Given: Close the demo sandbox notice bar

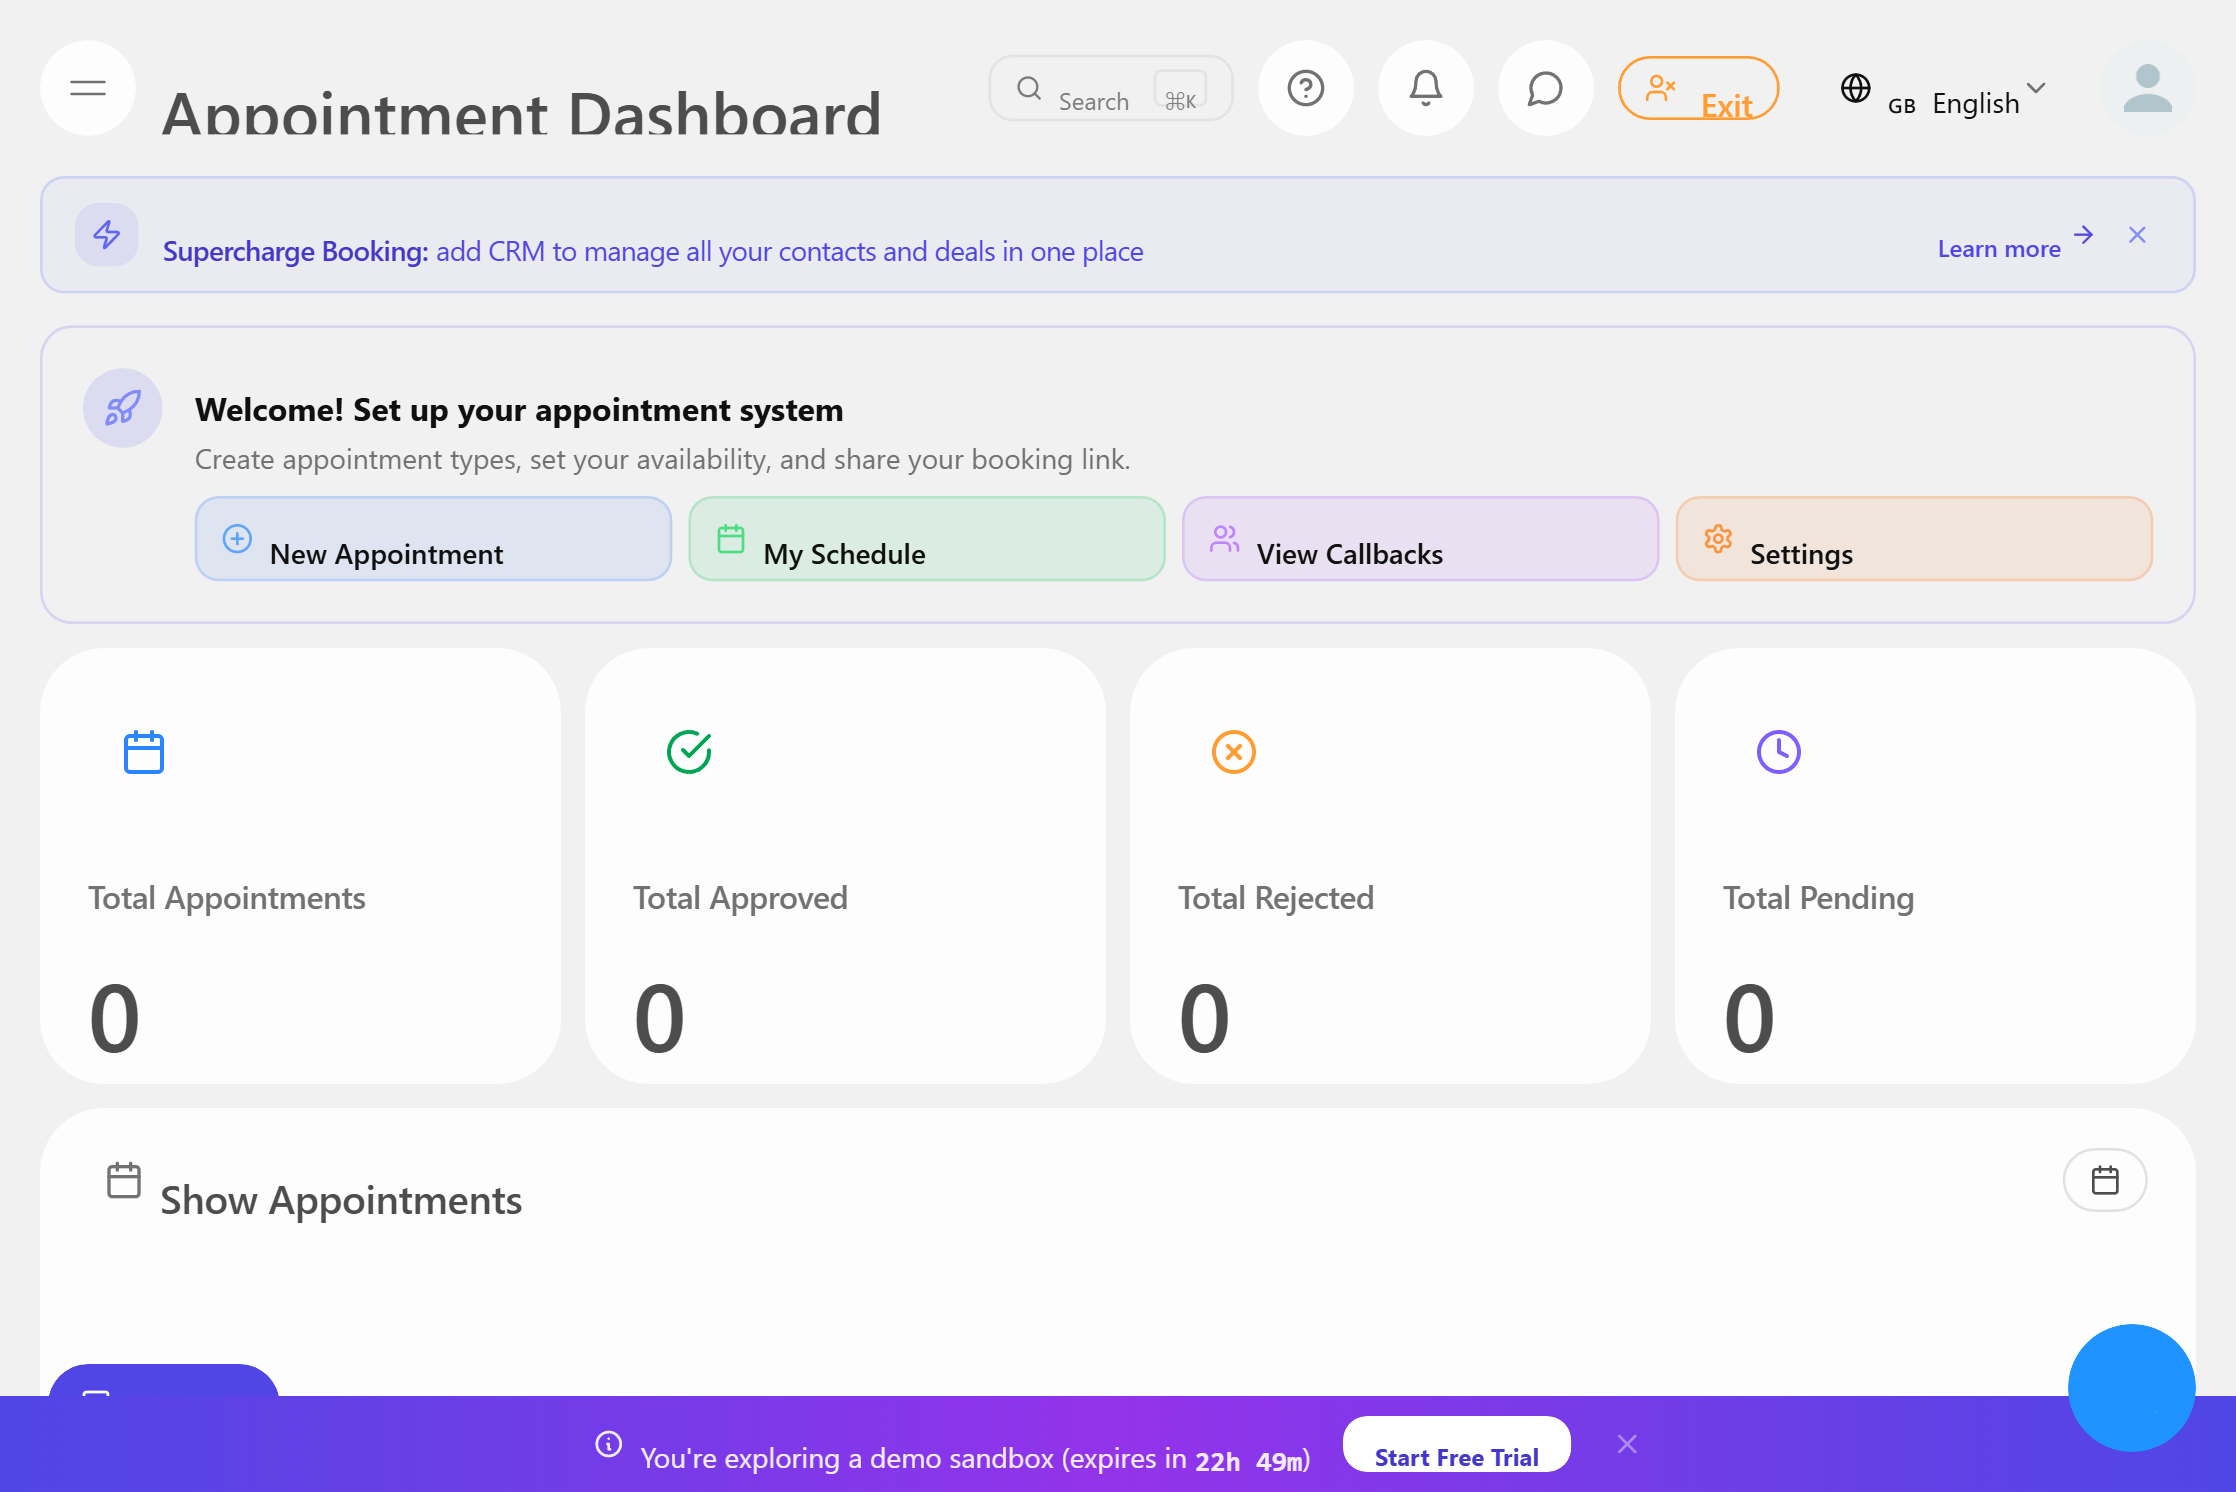Looking at the screenshot, I should (1627, 1444).
